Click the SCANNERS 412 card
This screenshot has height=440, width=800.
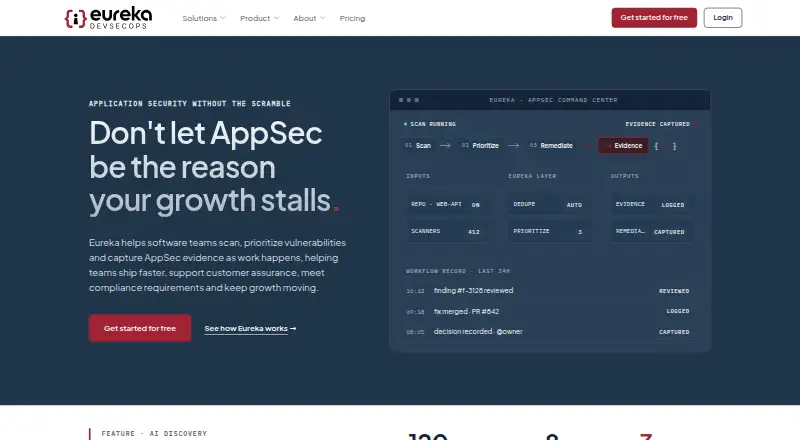446,231
